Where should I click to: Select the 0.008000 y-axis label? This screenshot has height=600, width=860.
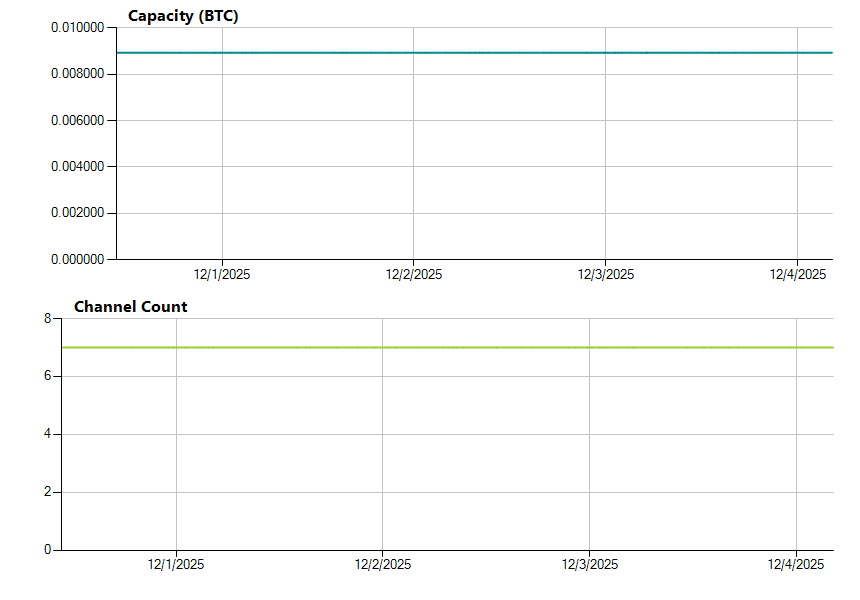click(x=77, y=74)
